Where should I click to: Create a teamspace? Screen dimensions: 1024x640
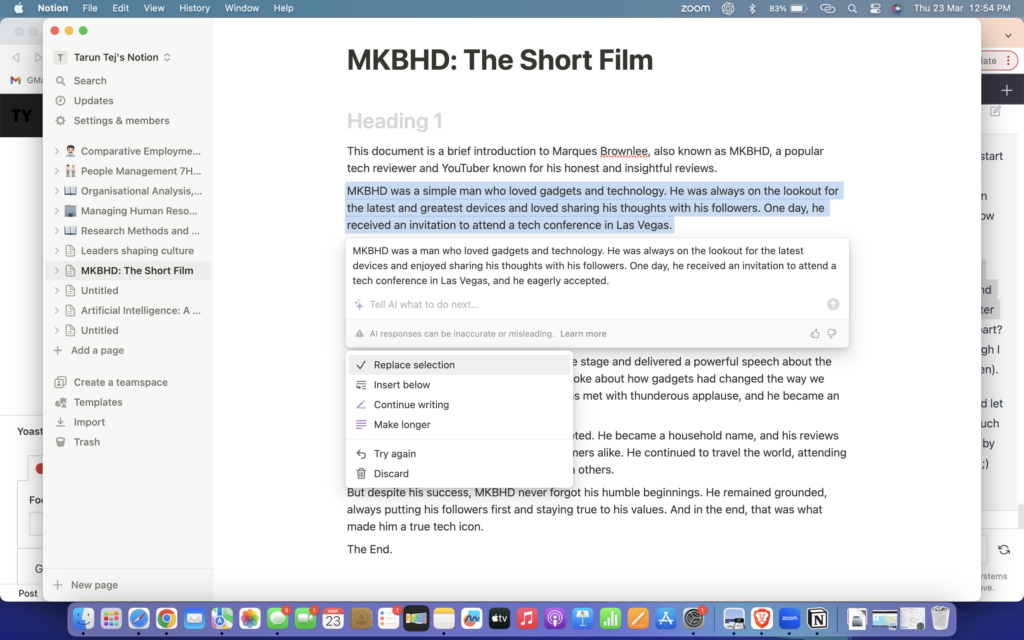121,382
